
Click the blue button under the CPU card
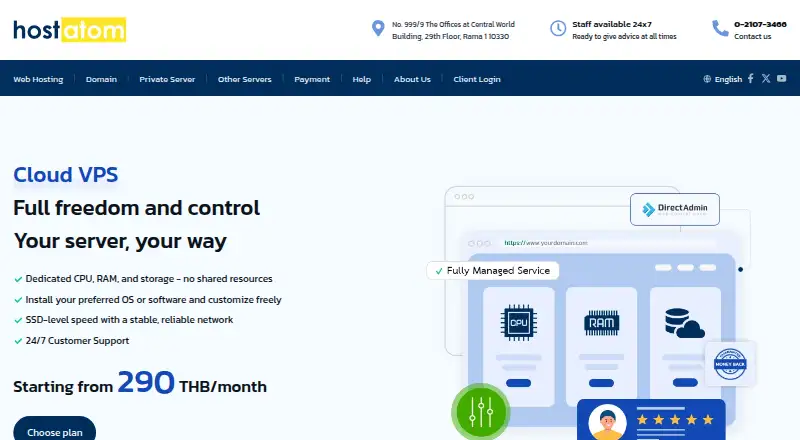click(518, 383)
